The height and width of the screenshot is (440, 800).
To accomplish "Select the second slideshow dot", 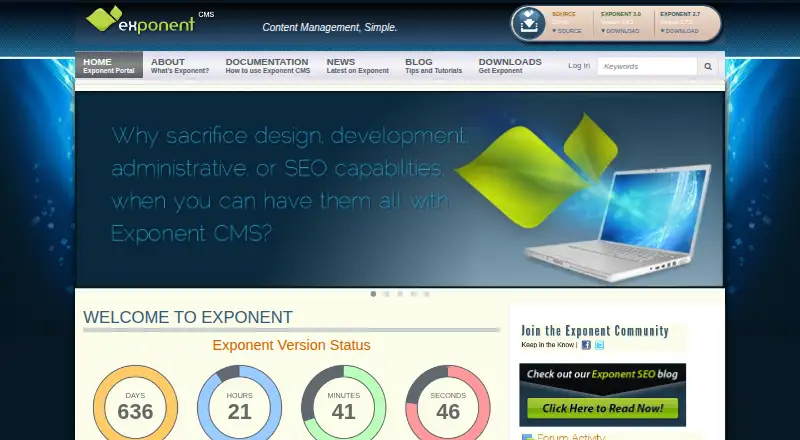I will 387,294.
